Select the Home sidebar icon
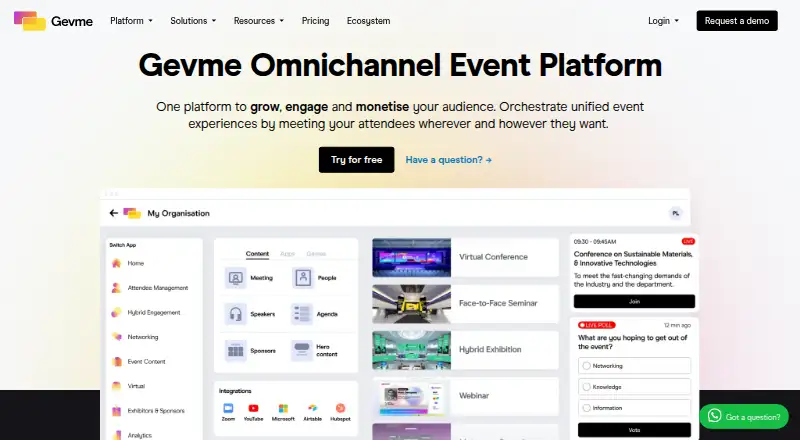This screenshot has height=440, width=800. coord(117,263)
